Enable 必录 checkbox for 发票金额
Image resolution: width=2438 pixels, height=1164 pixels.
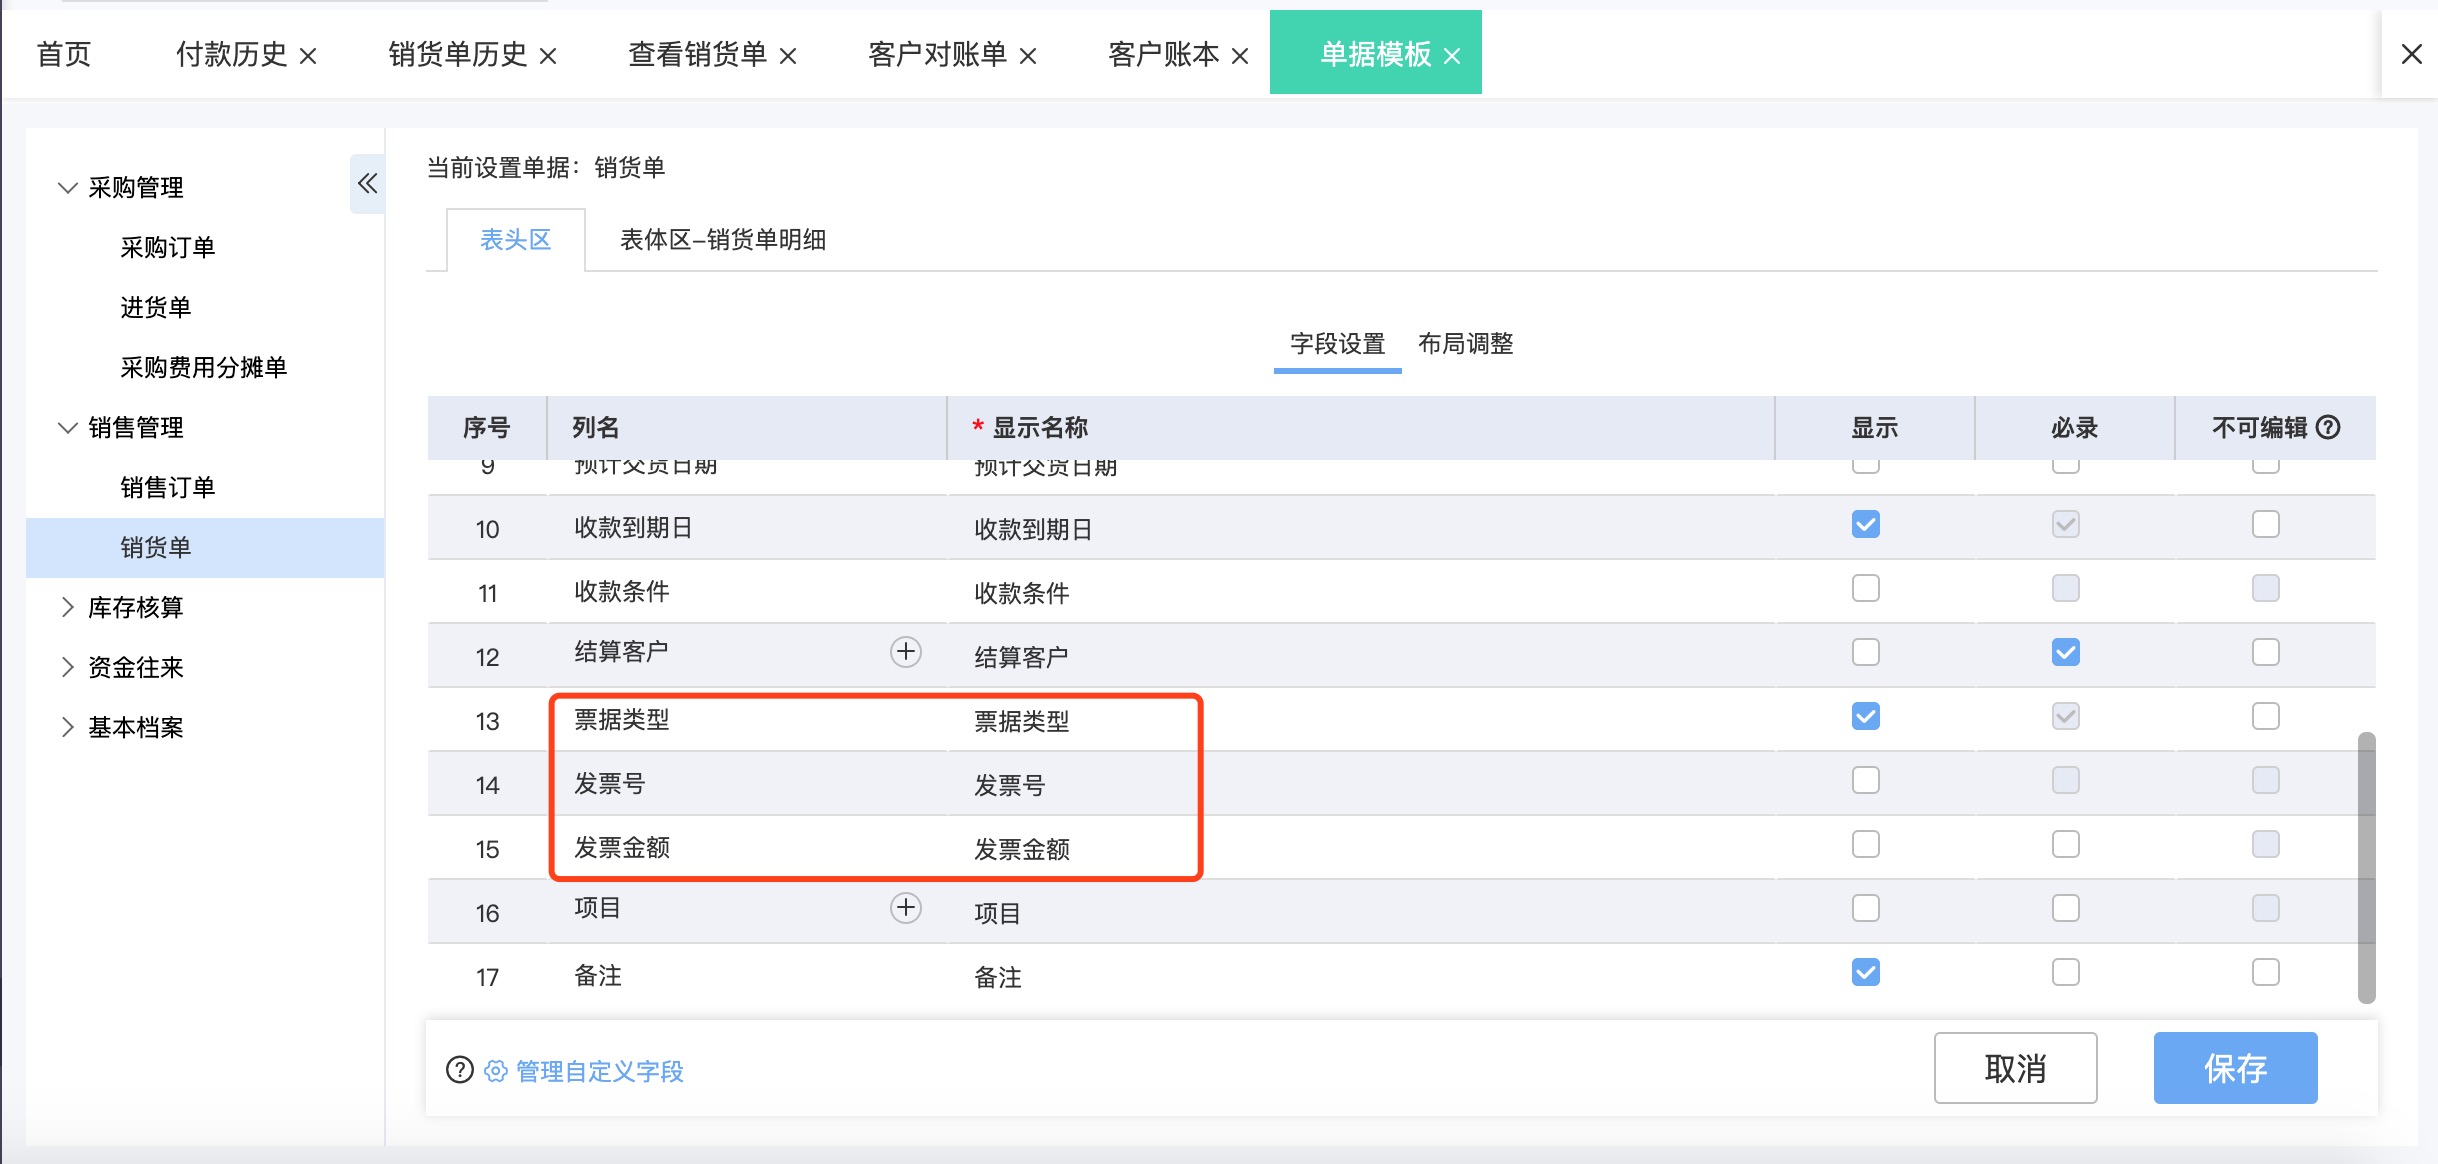click(2066, 847)
